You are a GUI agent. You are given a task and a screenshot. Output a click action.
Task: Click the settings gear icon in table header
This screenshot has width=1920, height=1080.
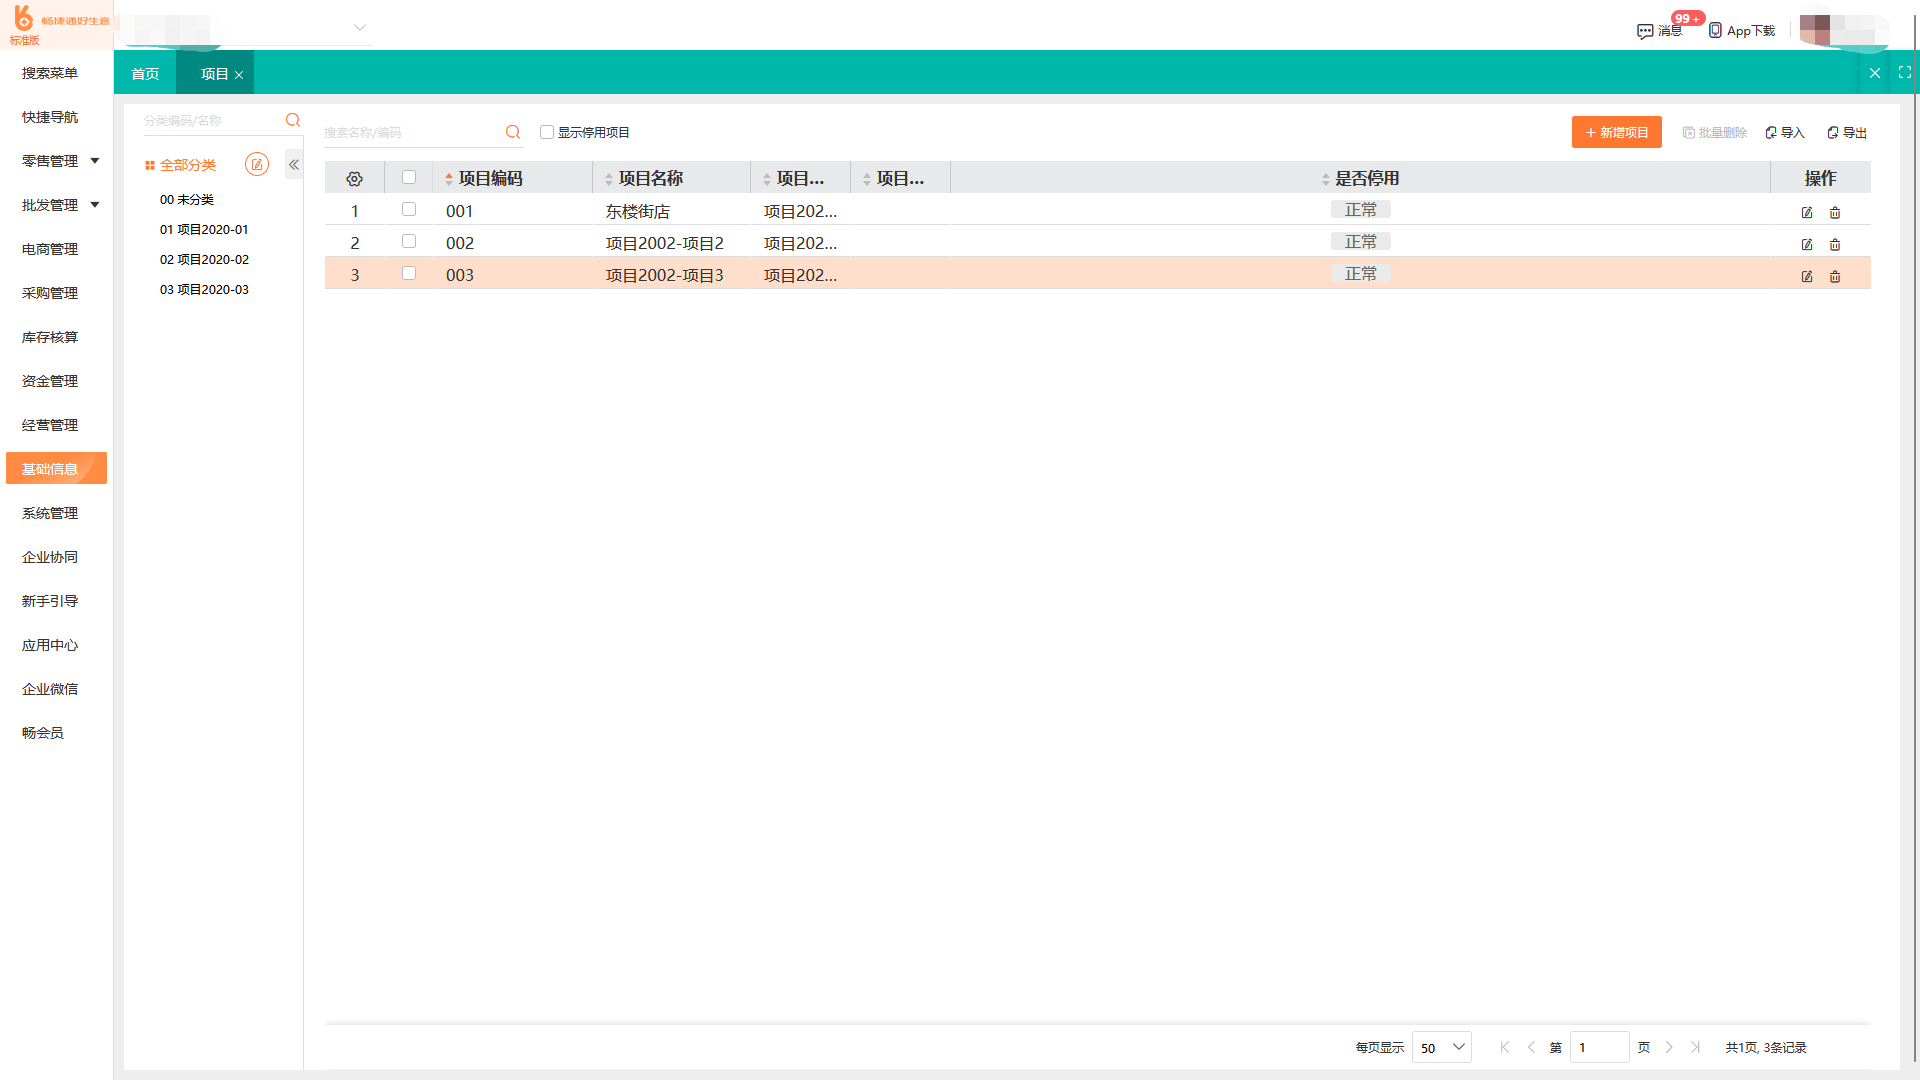[355, 178]
